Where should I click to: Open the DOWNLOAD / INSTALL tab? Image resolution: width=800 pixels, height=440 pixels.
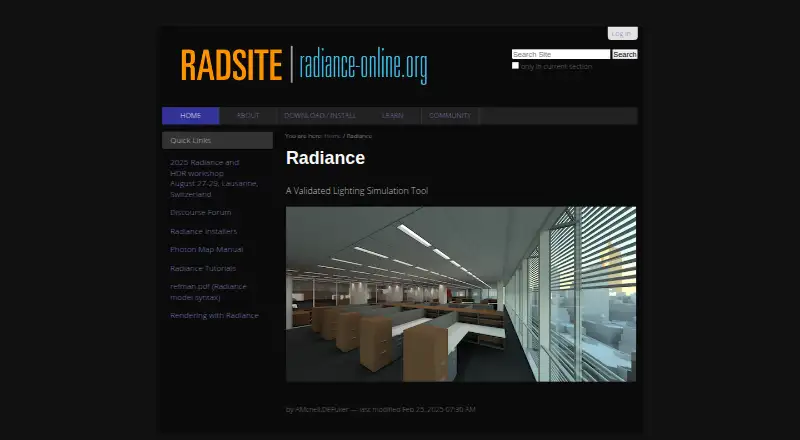tap(320, 116)
